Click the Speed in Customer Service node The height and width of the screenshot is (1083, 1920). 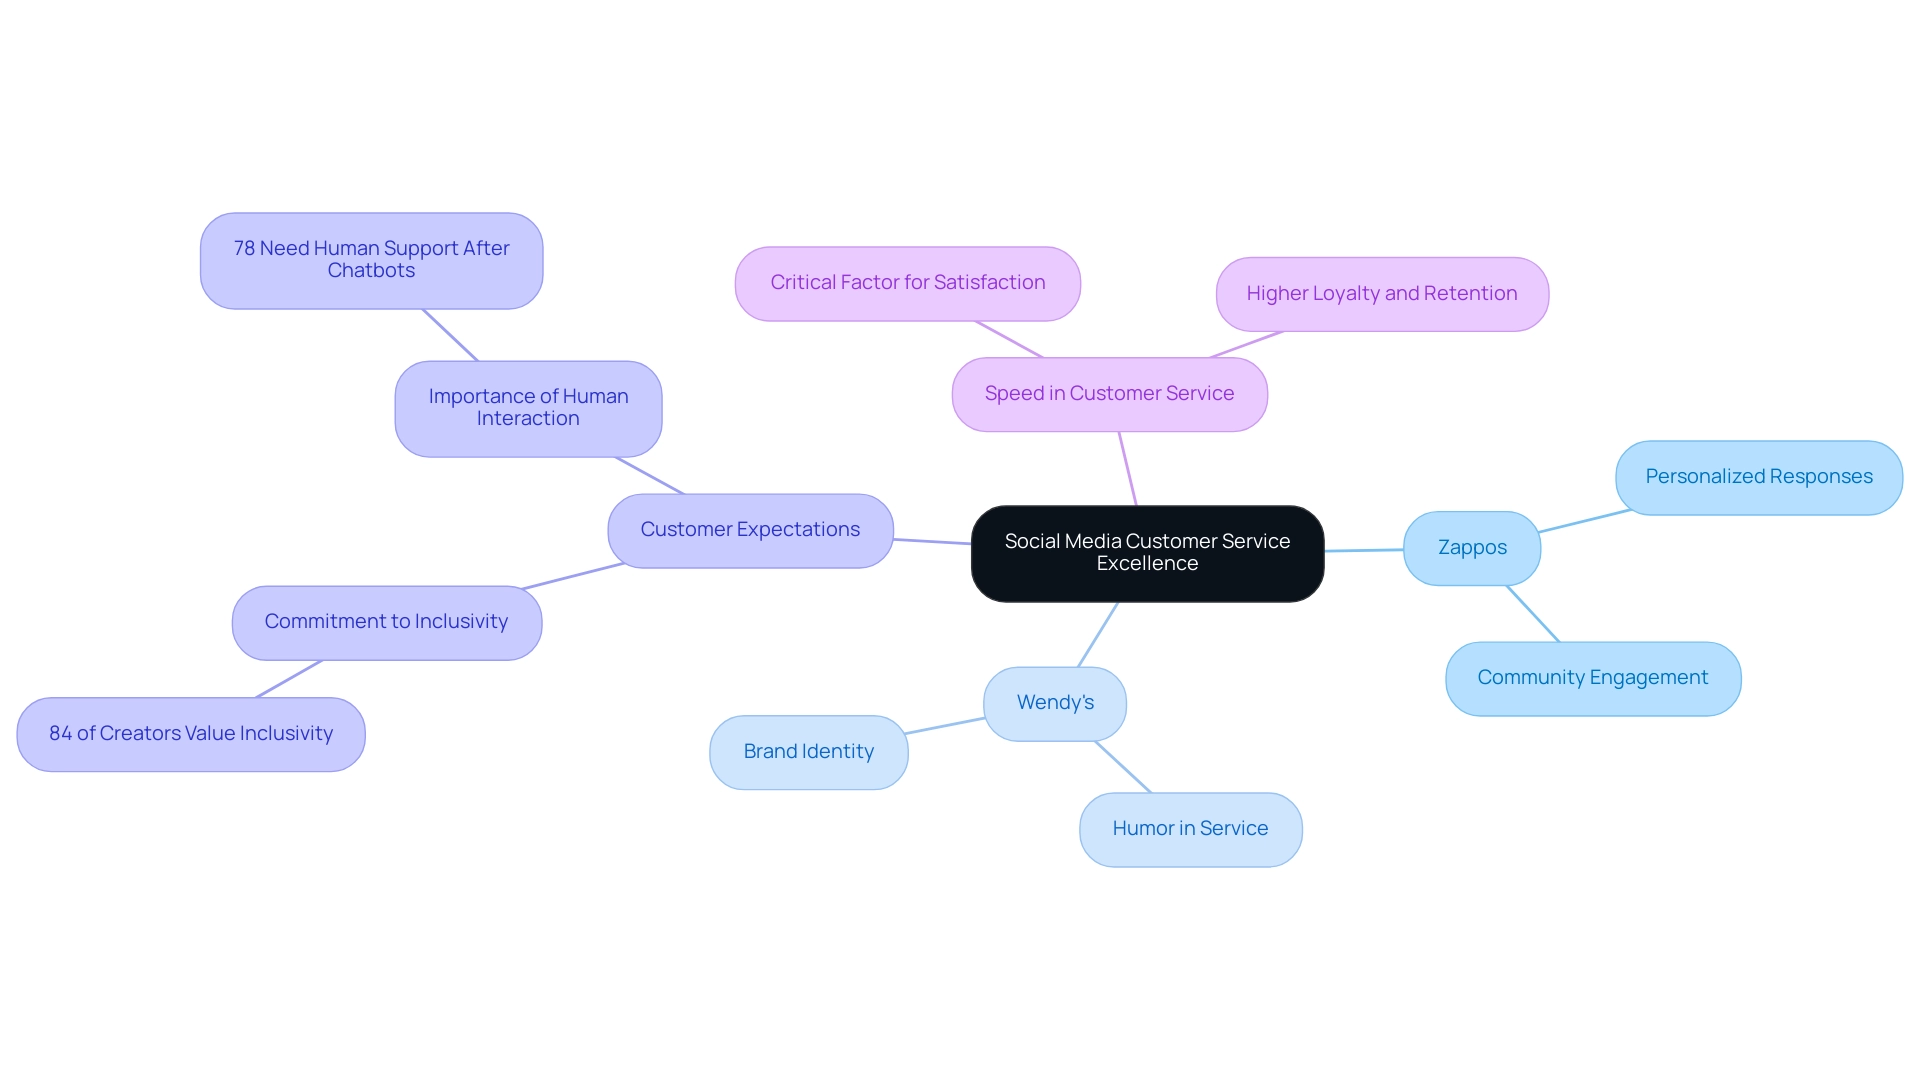pyautogui.click(x=1109, y=393)
